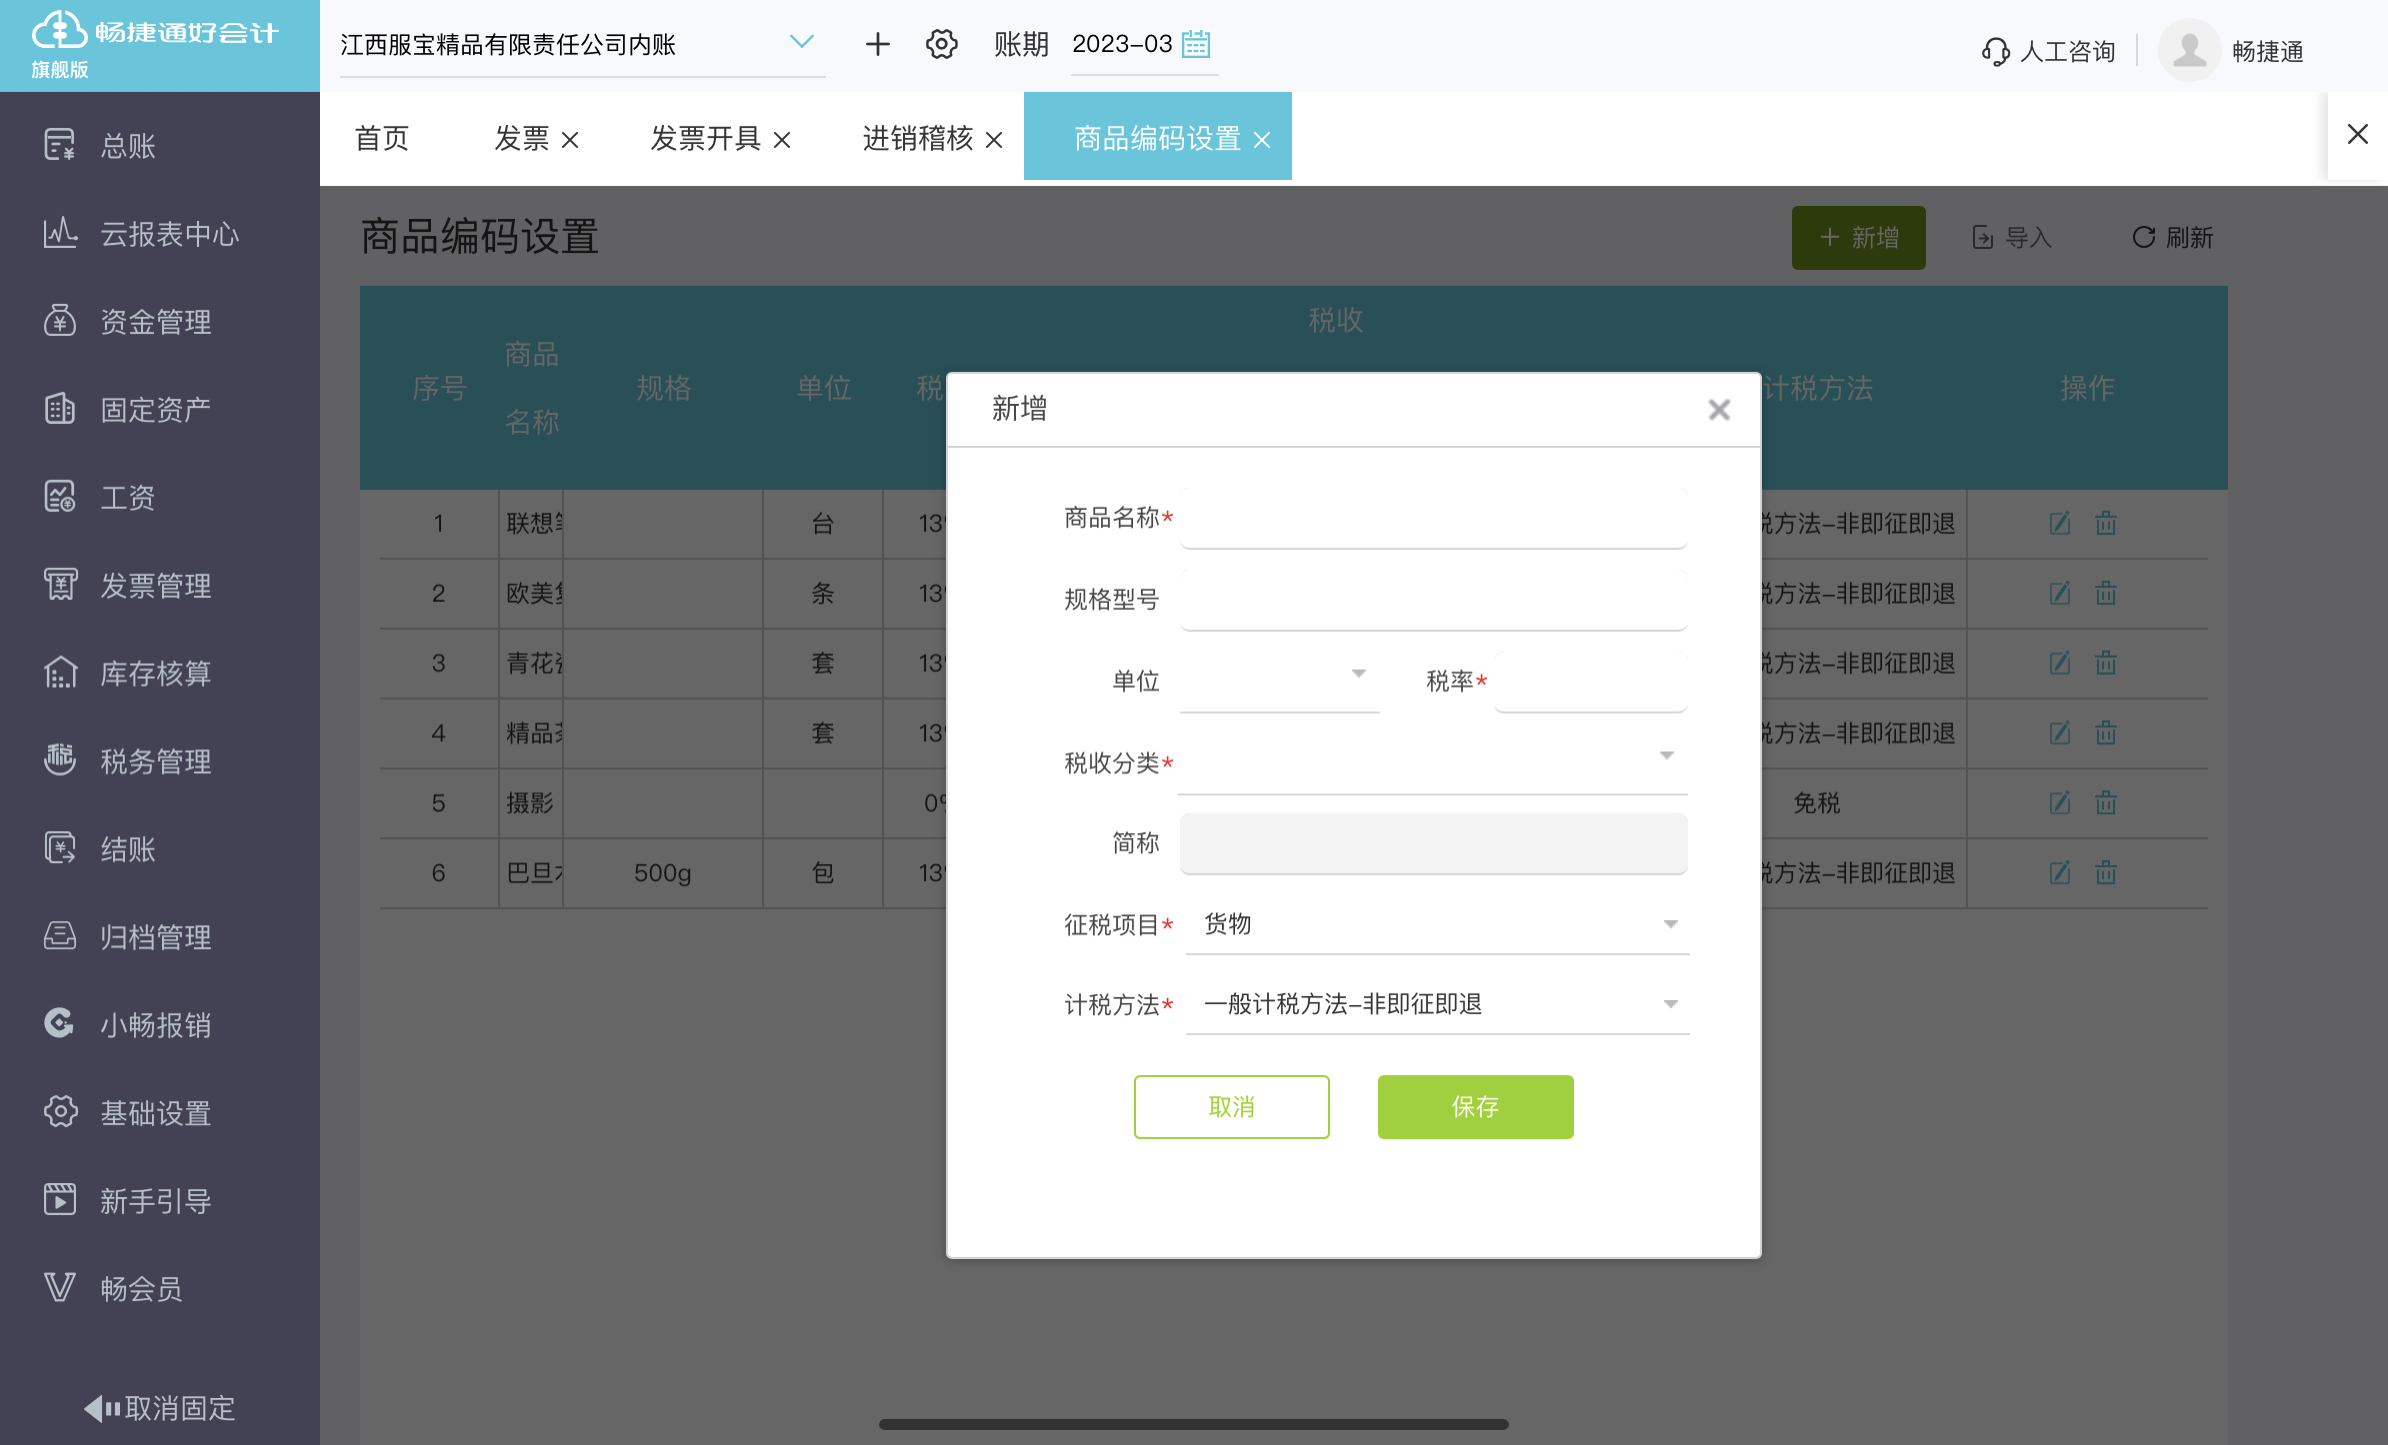
Task: Open 固定资产 management panel
Action: pyautogui.click(x=159, y=409)
